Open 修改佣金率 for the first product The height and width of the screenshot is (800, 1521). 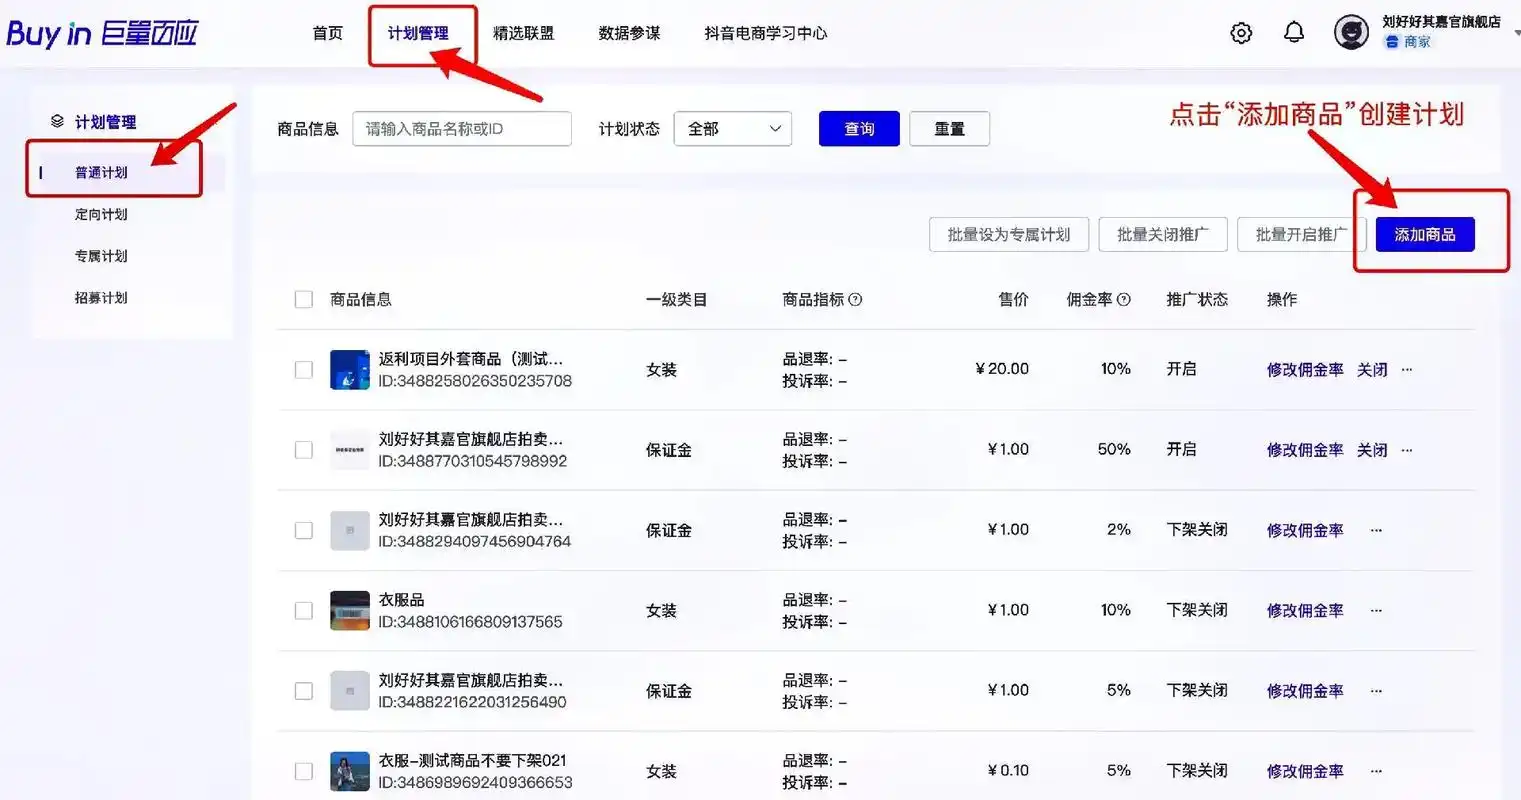click(x=1303, y=369)
